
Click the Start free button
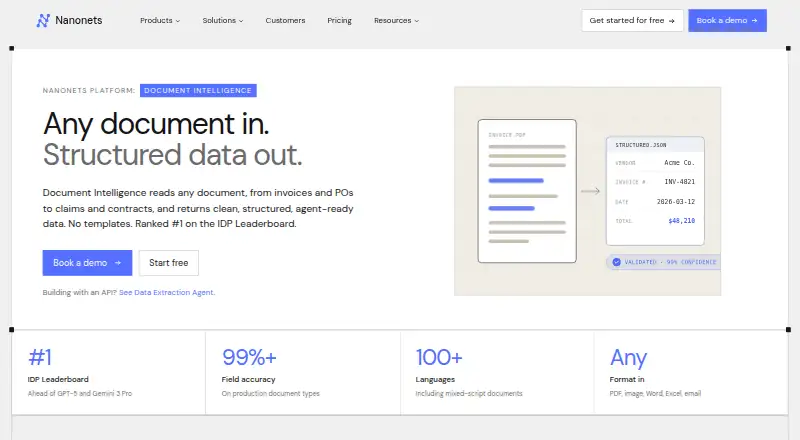168,263
